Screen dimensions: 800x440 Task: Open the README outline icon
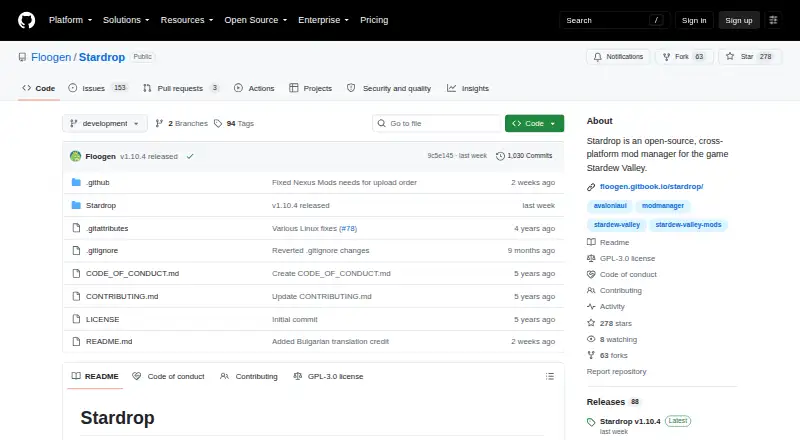(549, 376)
